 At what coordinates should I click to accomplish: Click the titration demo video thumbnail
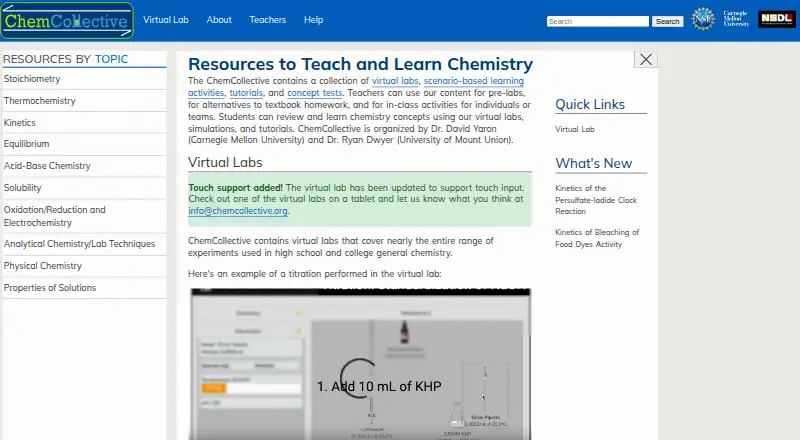360,364
